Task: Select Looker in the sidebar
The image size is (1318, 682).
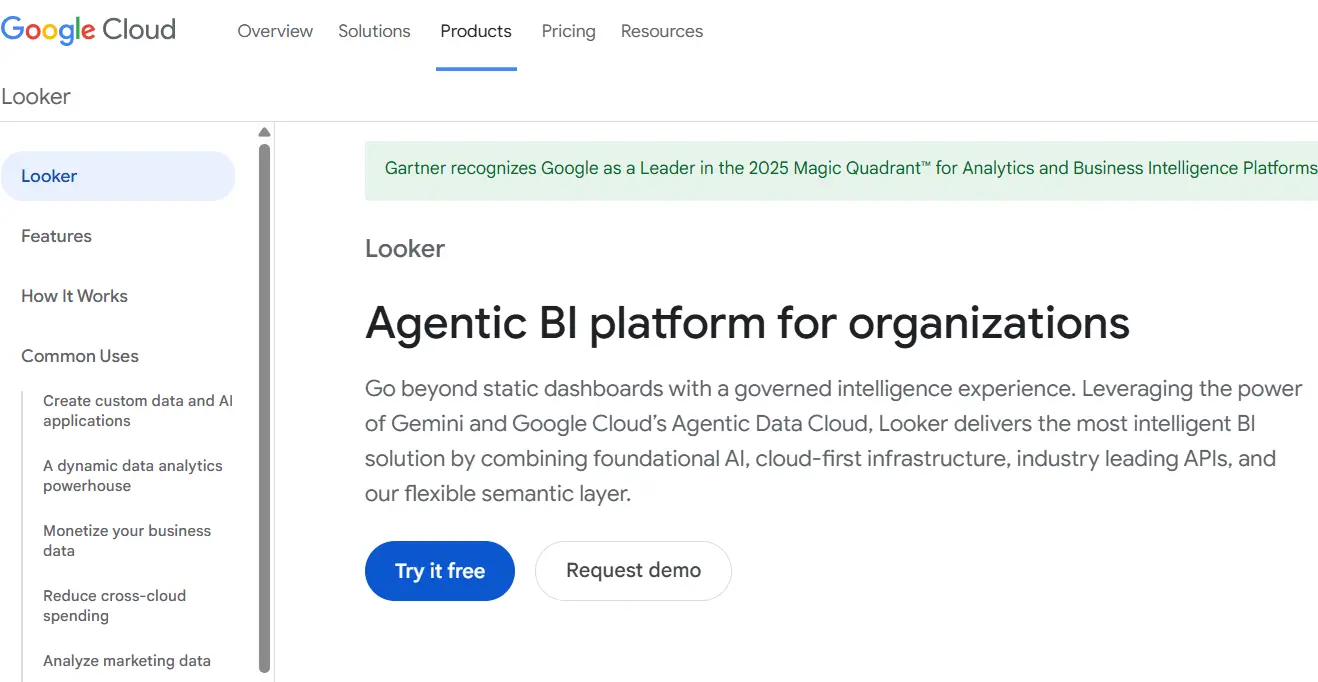Action: 118,176
